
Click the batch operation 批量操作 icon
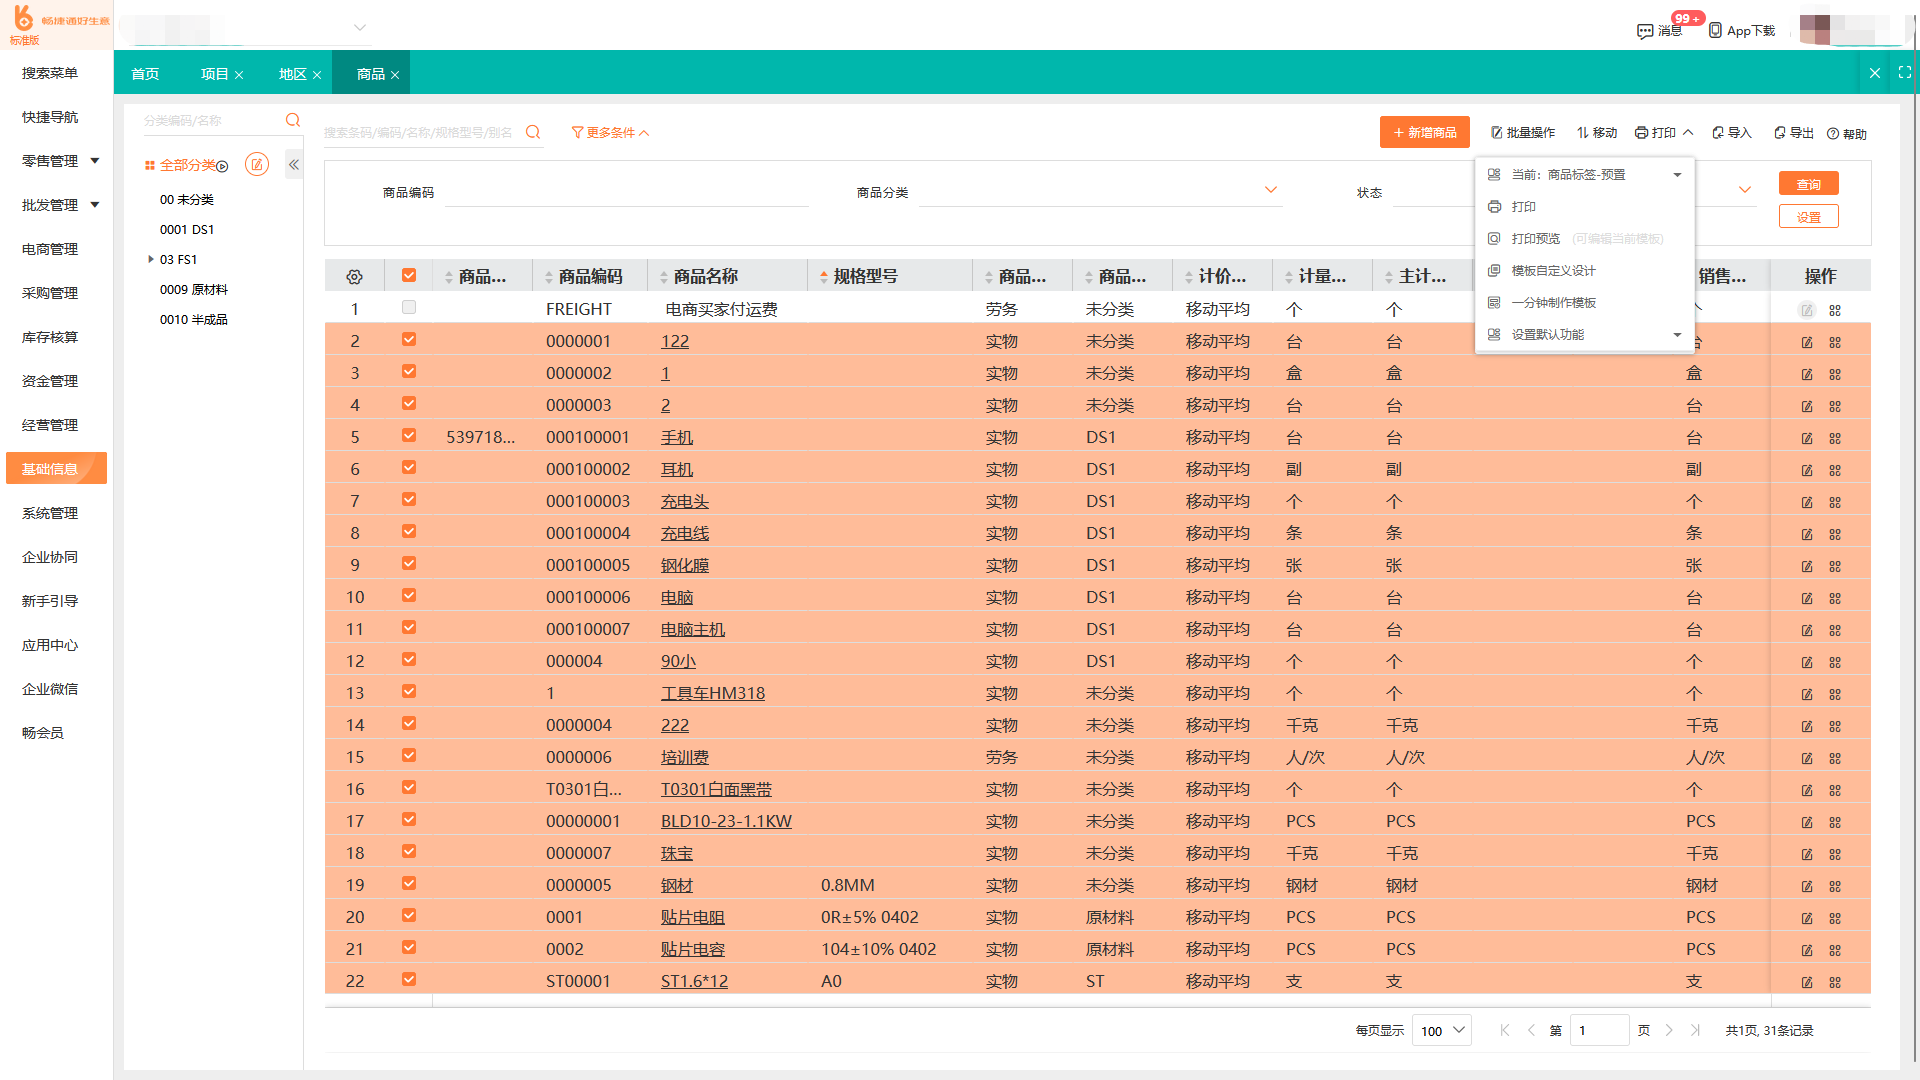[x=1520, y=132]
